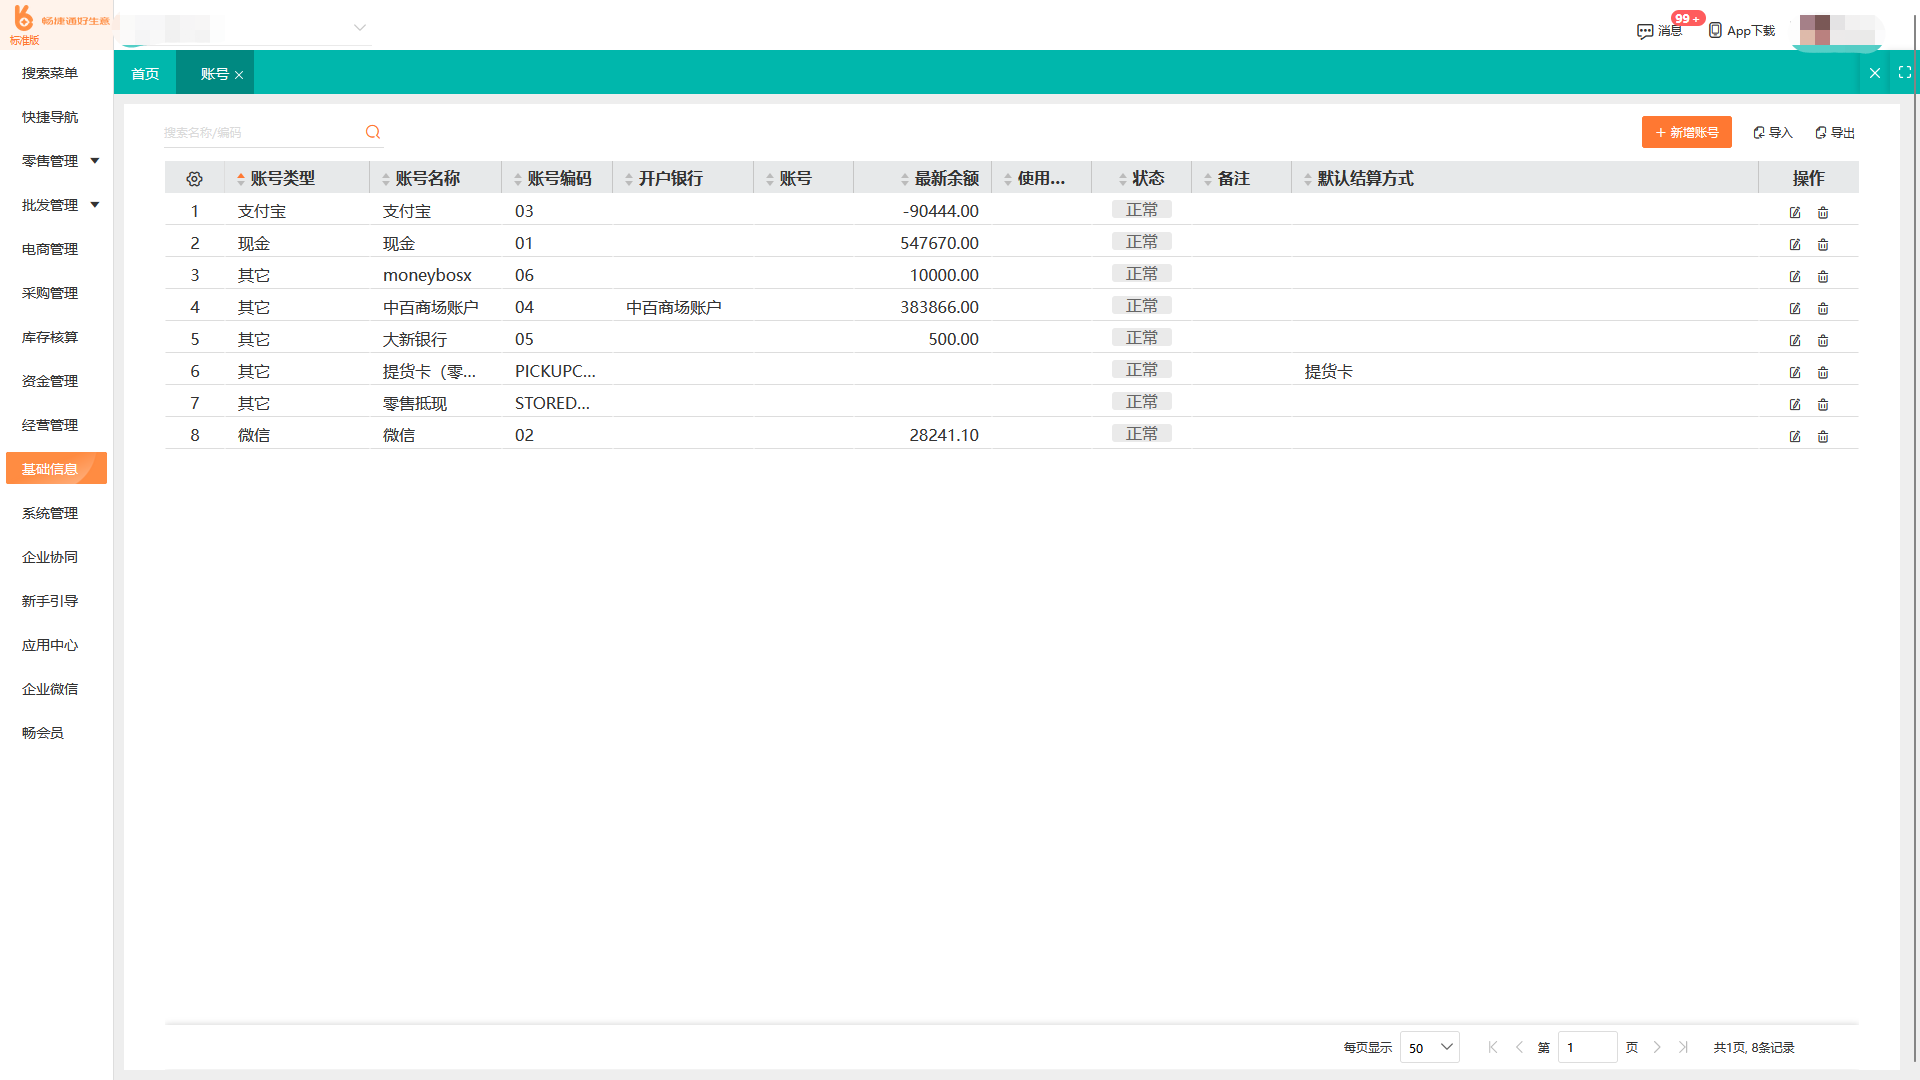This screenshot has height=1080, width=1920.
Task: Click the delete icon for 现金 account
Action: tap(1824, 243)
